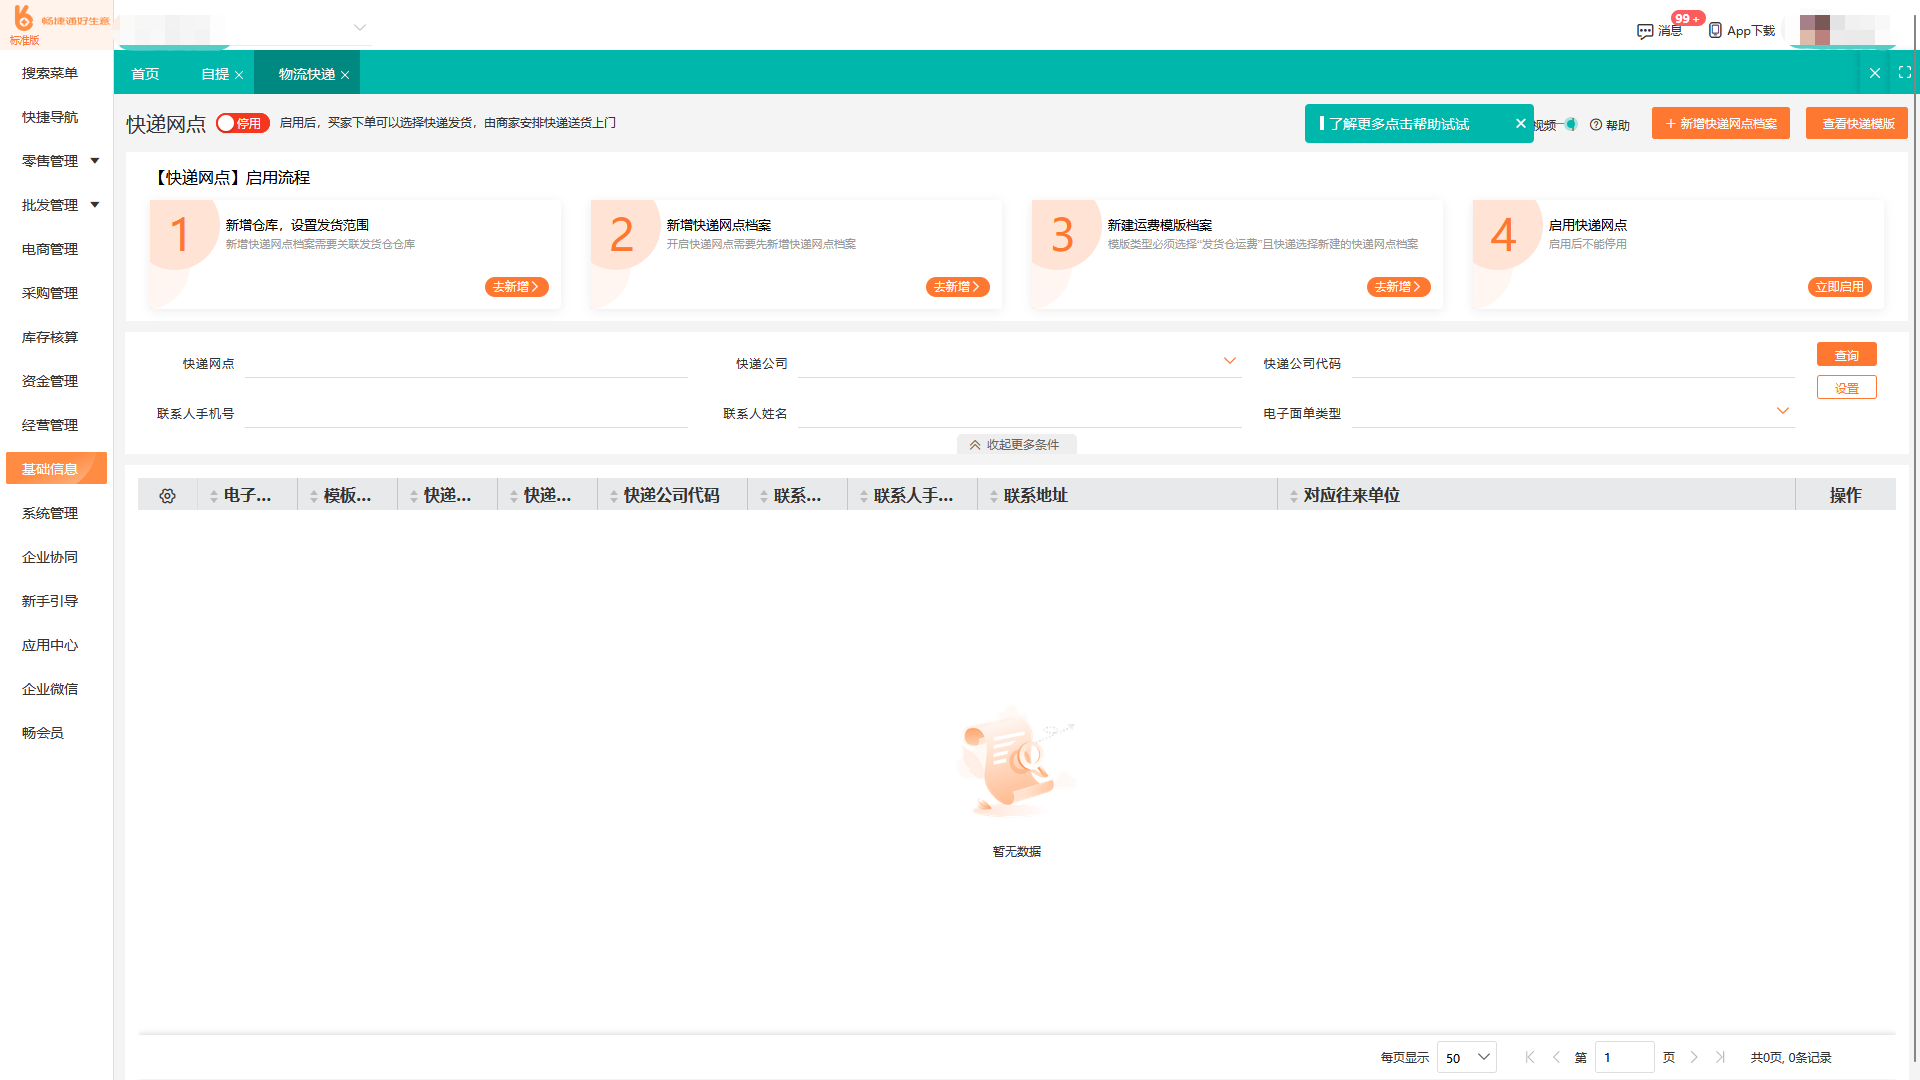
Task: Click 去新增 under step 1 仓库设货范围
Action: point(514,285)
